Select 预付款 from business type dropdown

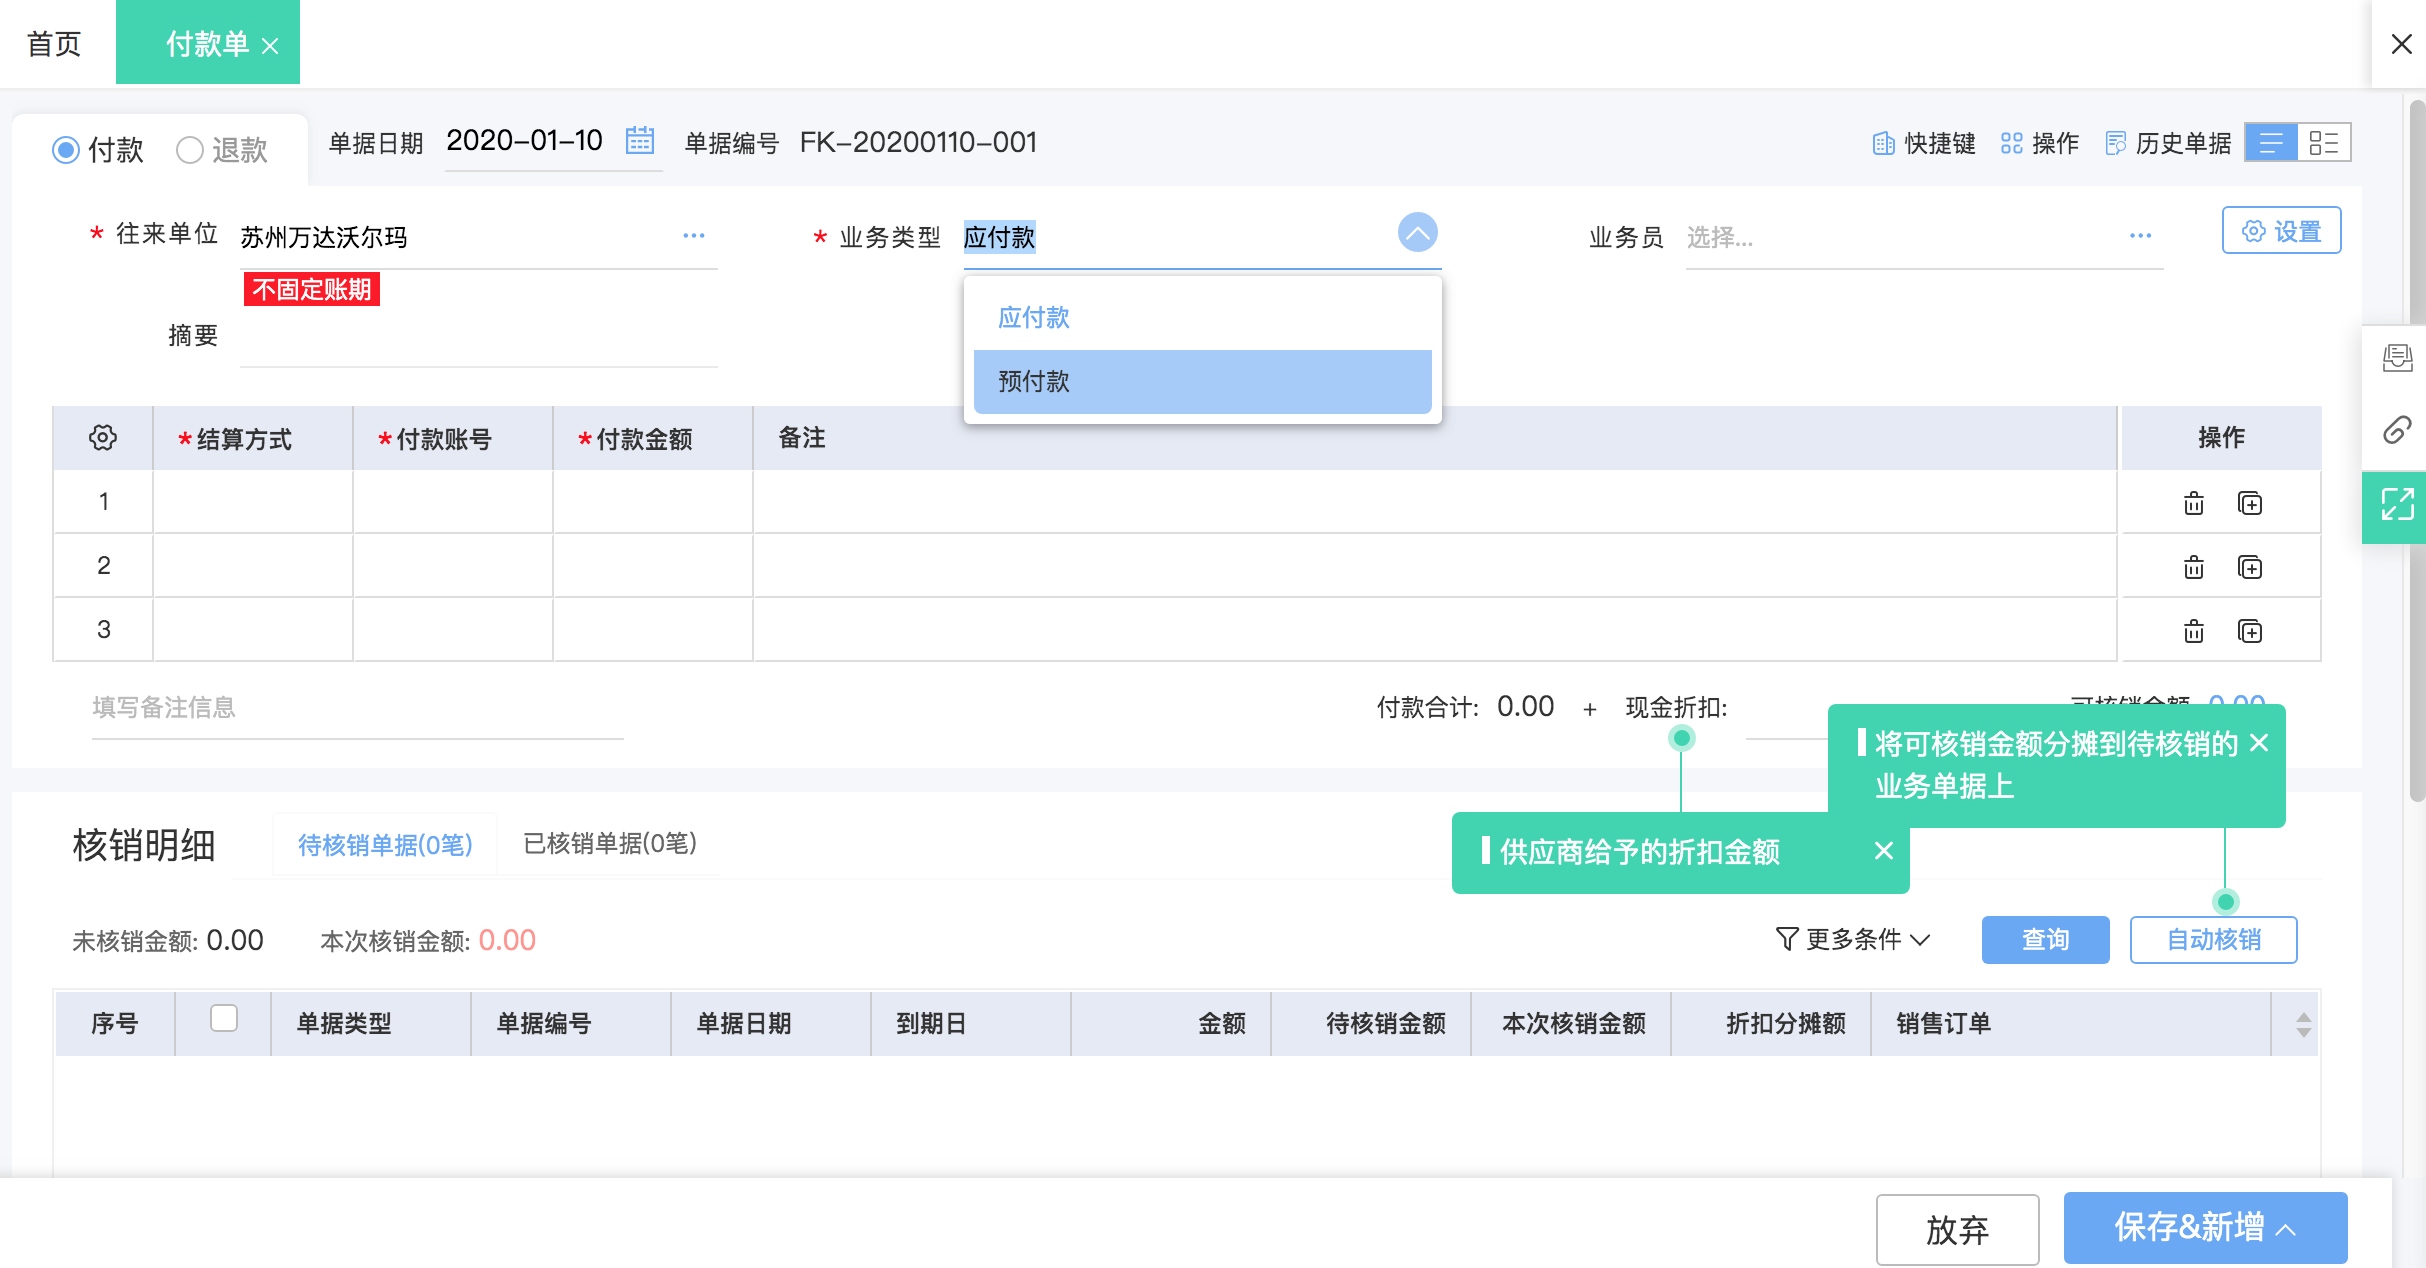(1200, 380)
